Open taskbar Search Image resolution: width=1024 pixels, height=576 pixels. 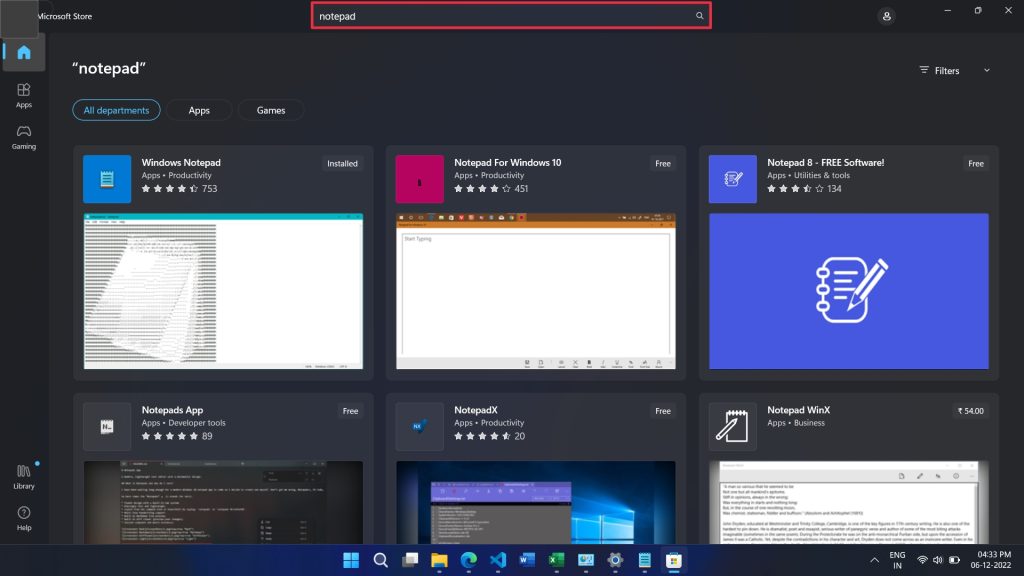coord(380,560)
